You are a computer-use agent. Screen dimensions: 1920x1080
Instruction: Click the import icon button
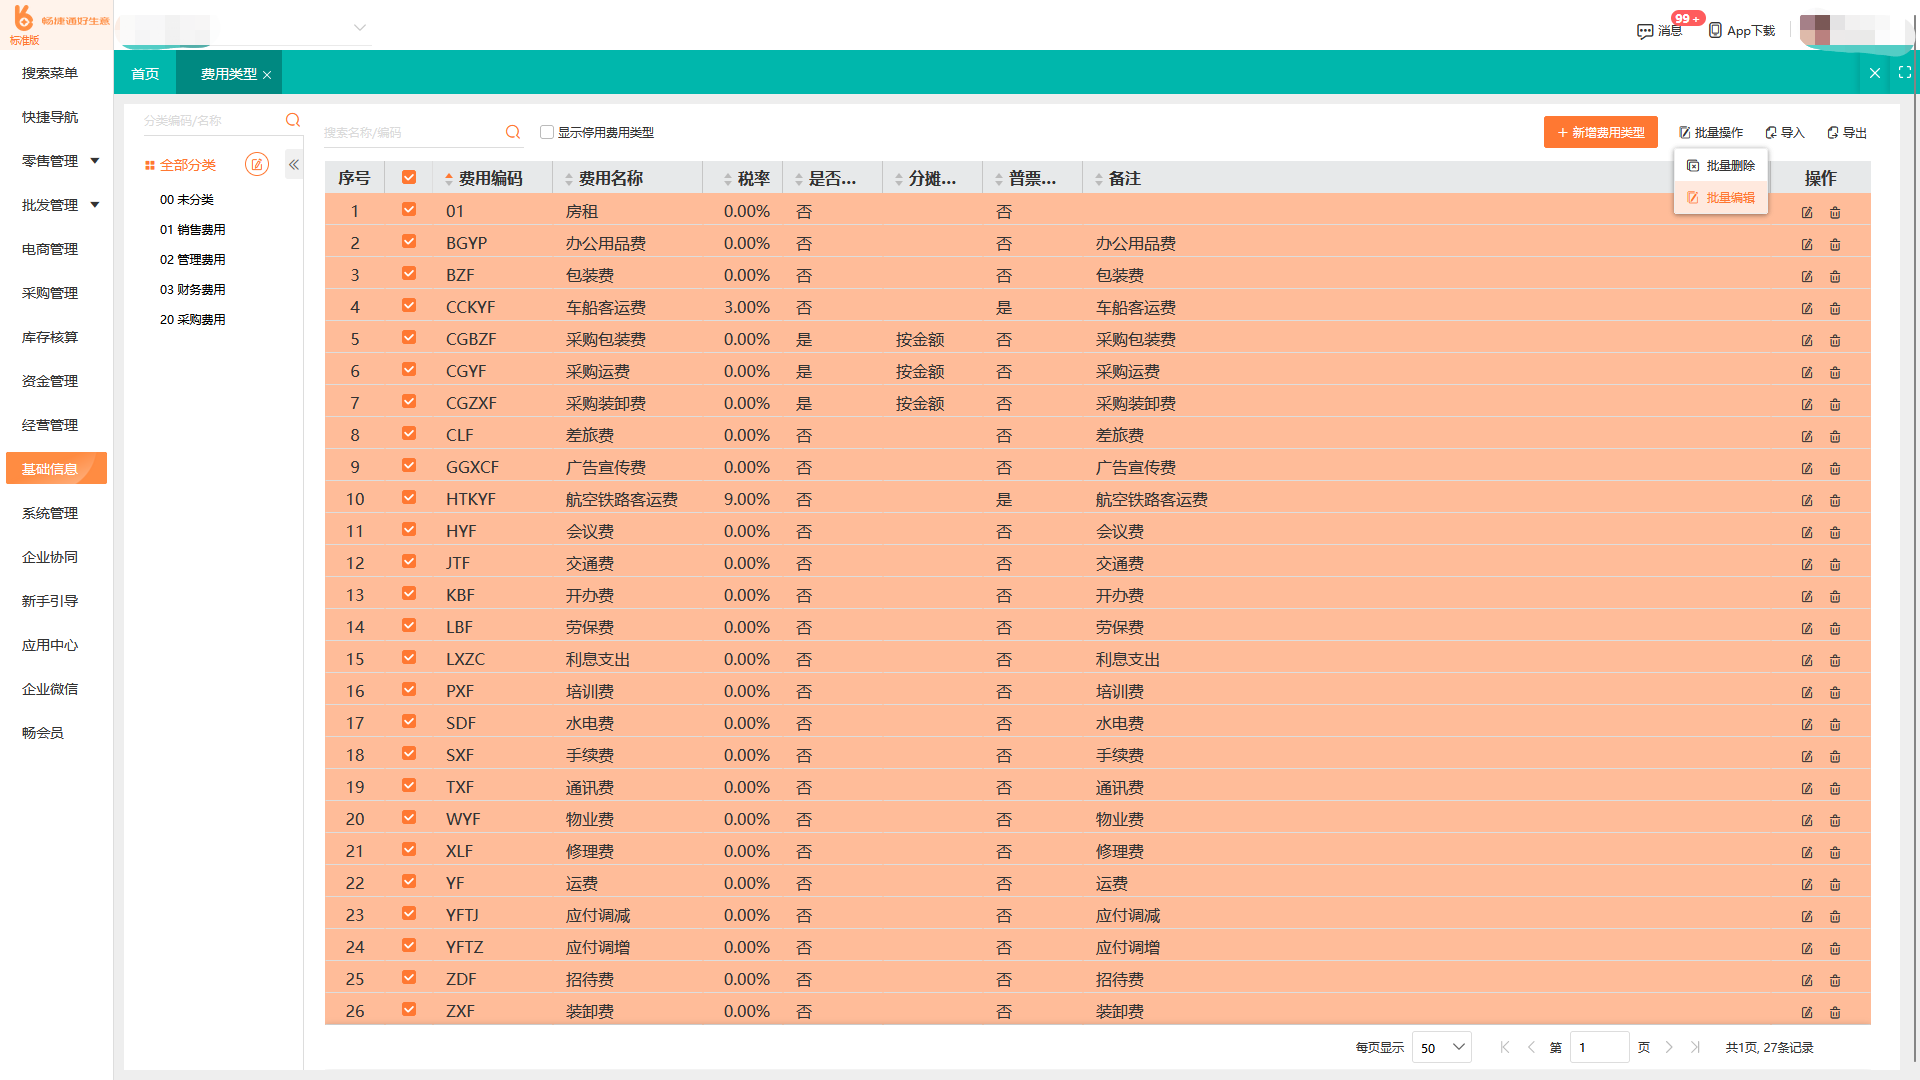coord(1785,131)
